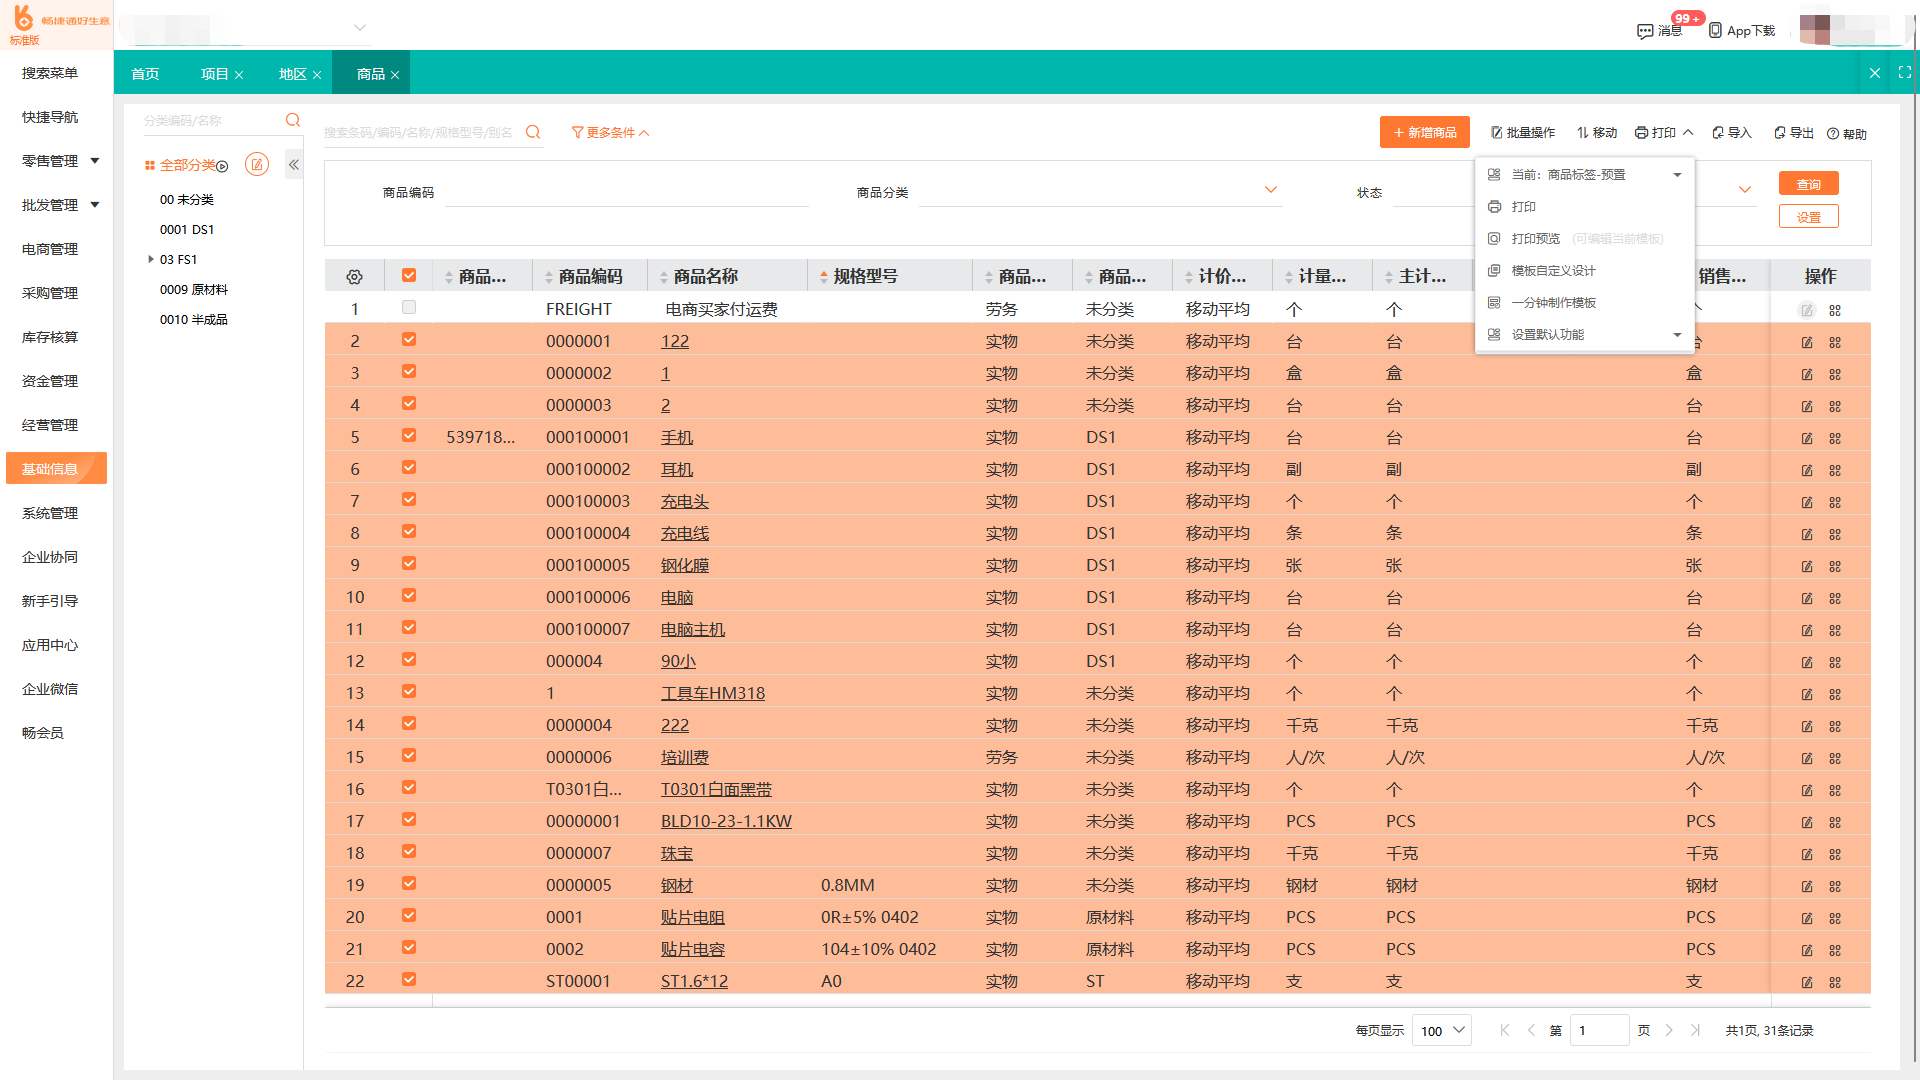The image size is (1920, 1080).
Task: Expand more filter conditions
Action: click(x=611, y=132)
